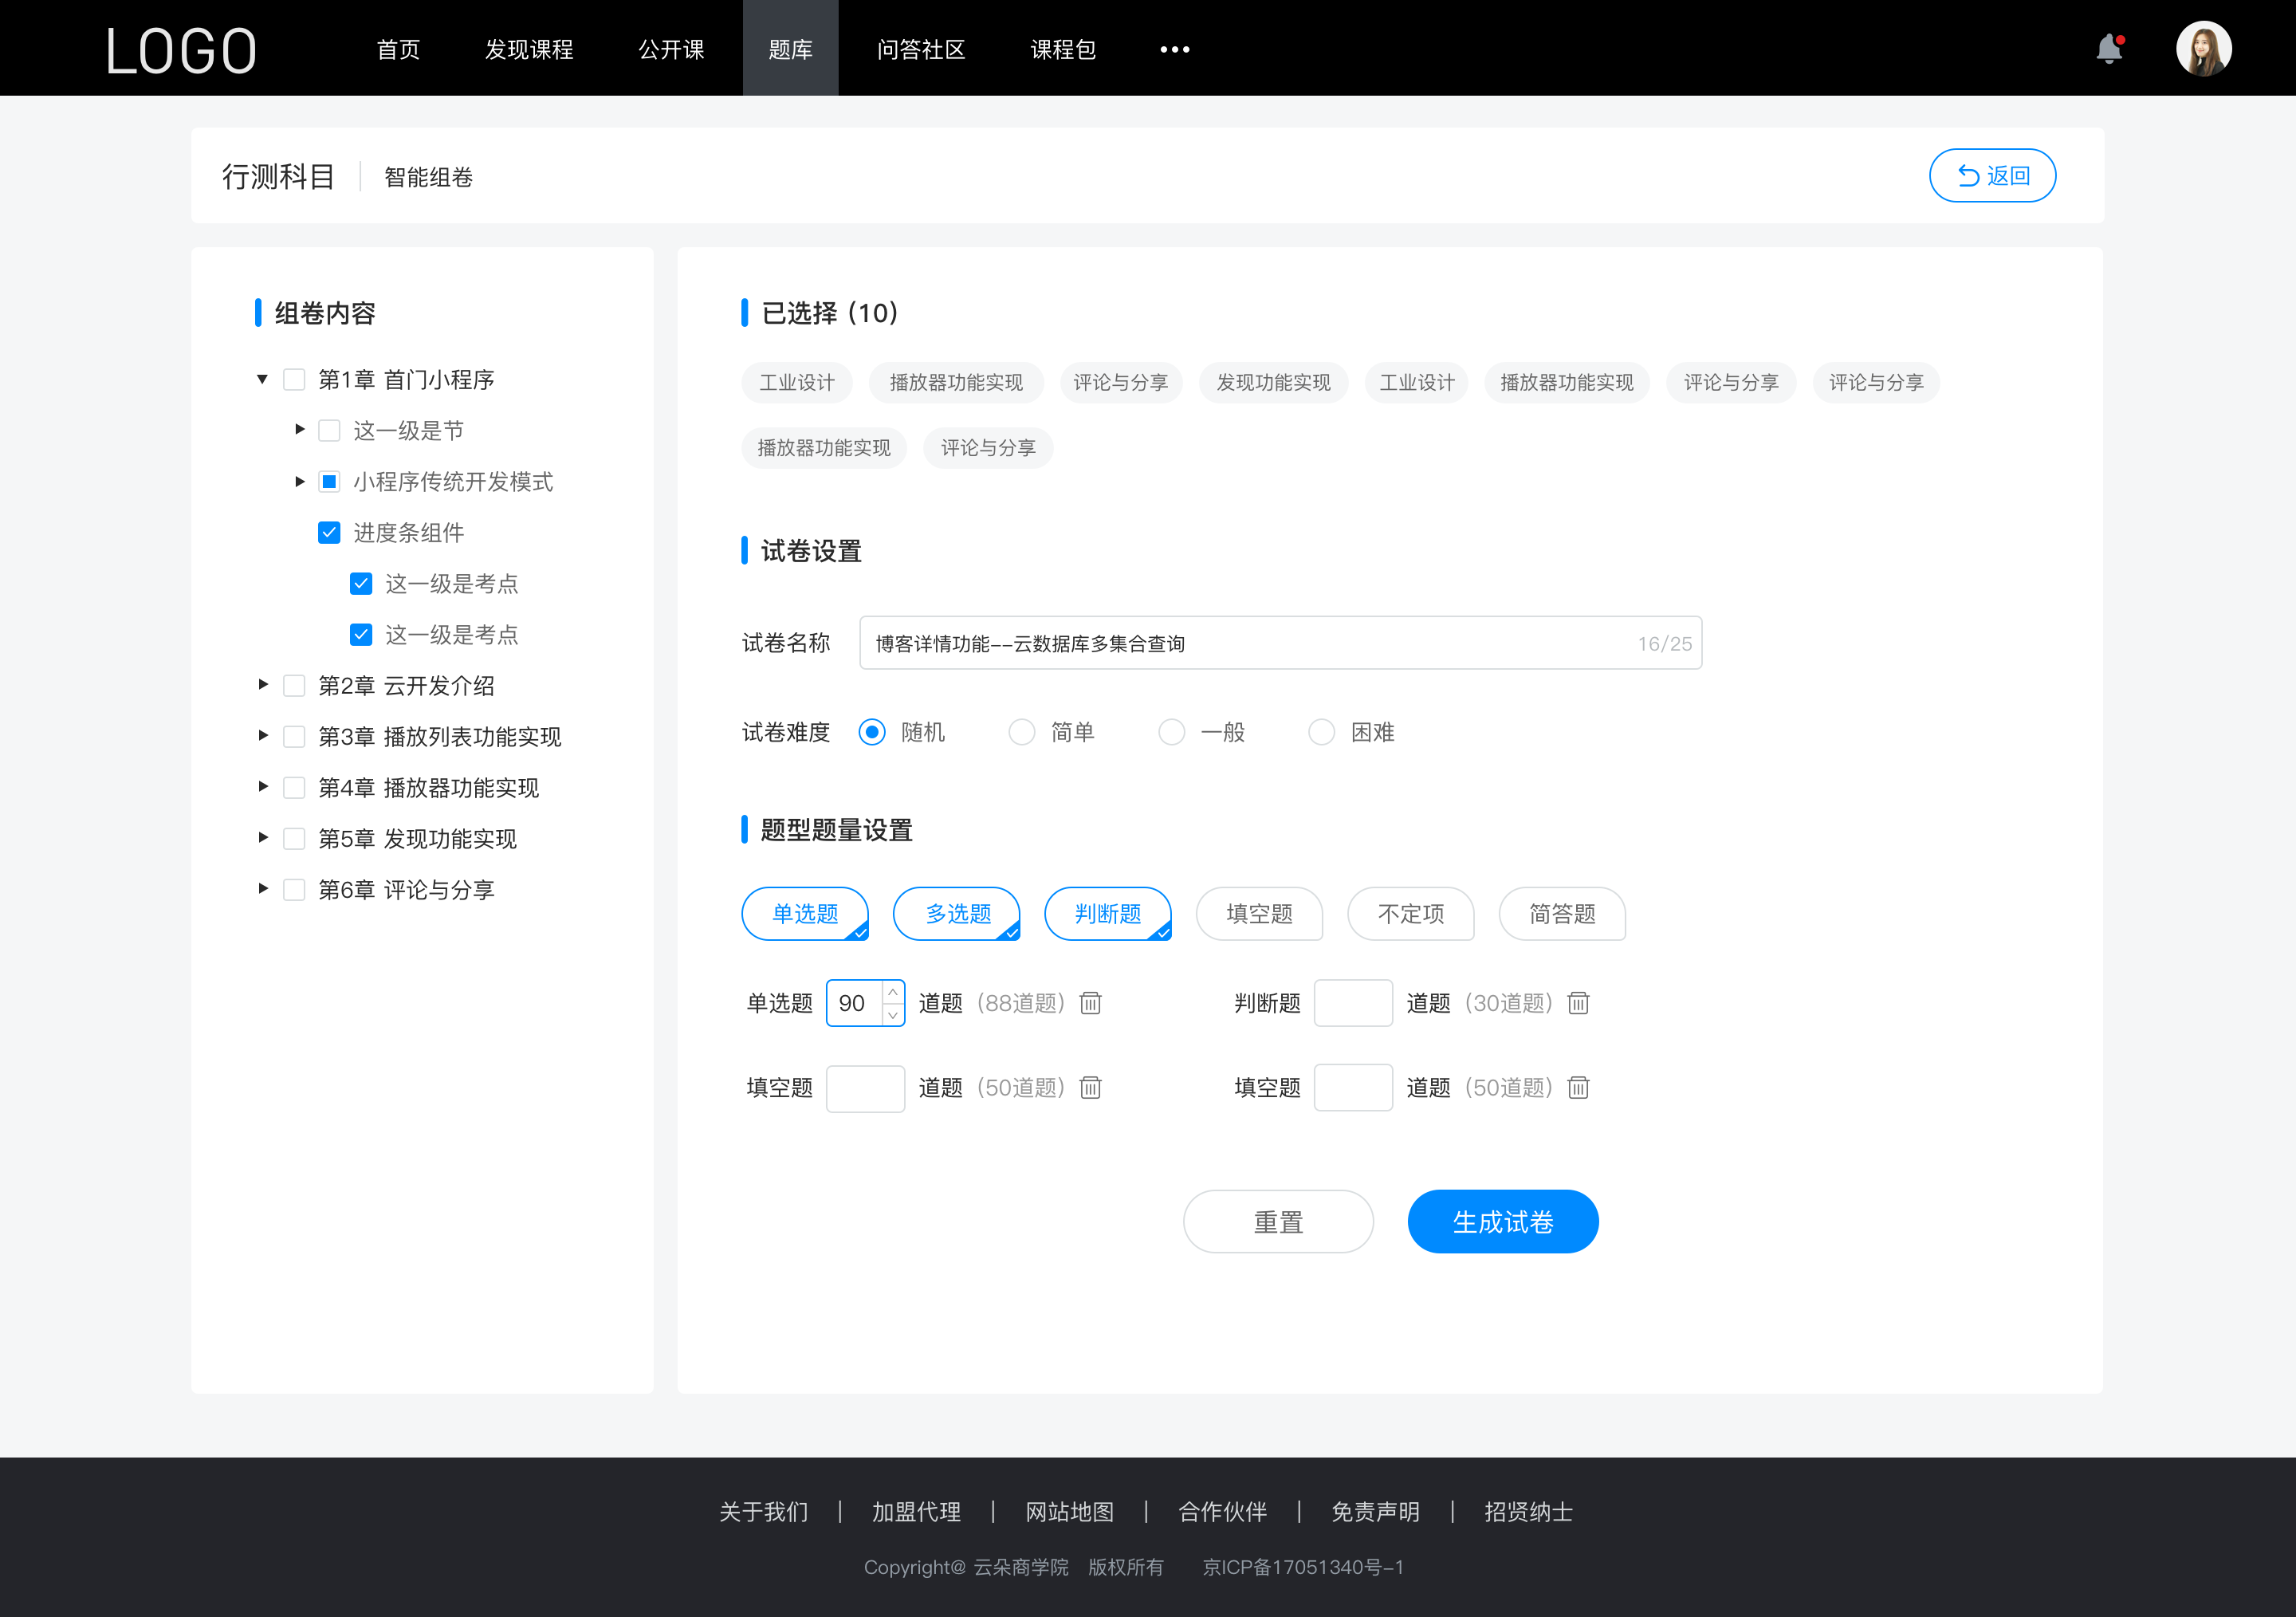This screenshot has height=1617, width=2296.
Task: Select the 困难 difficulty radio button
Action: [x=1321, y=731]
